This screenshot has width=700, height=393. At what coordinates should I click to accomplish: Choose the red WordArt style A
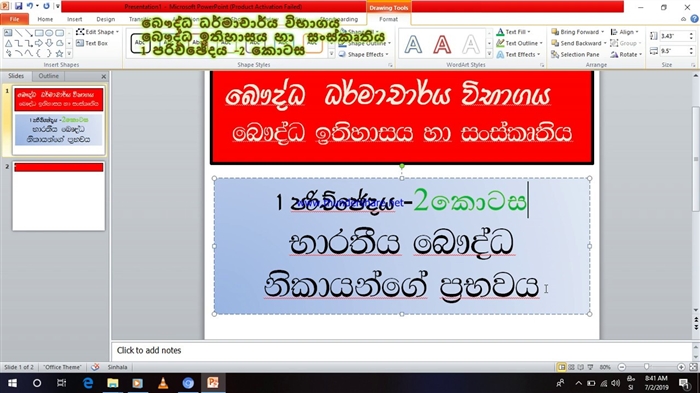[442, 44]
